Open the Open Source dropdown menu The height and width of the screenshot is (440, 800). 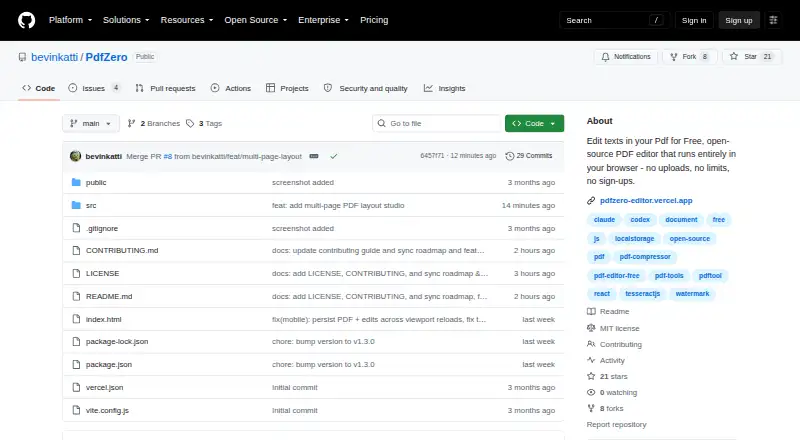256,20
